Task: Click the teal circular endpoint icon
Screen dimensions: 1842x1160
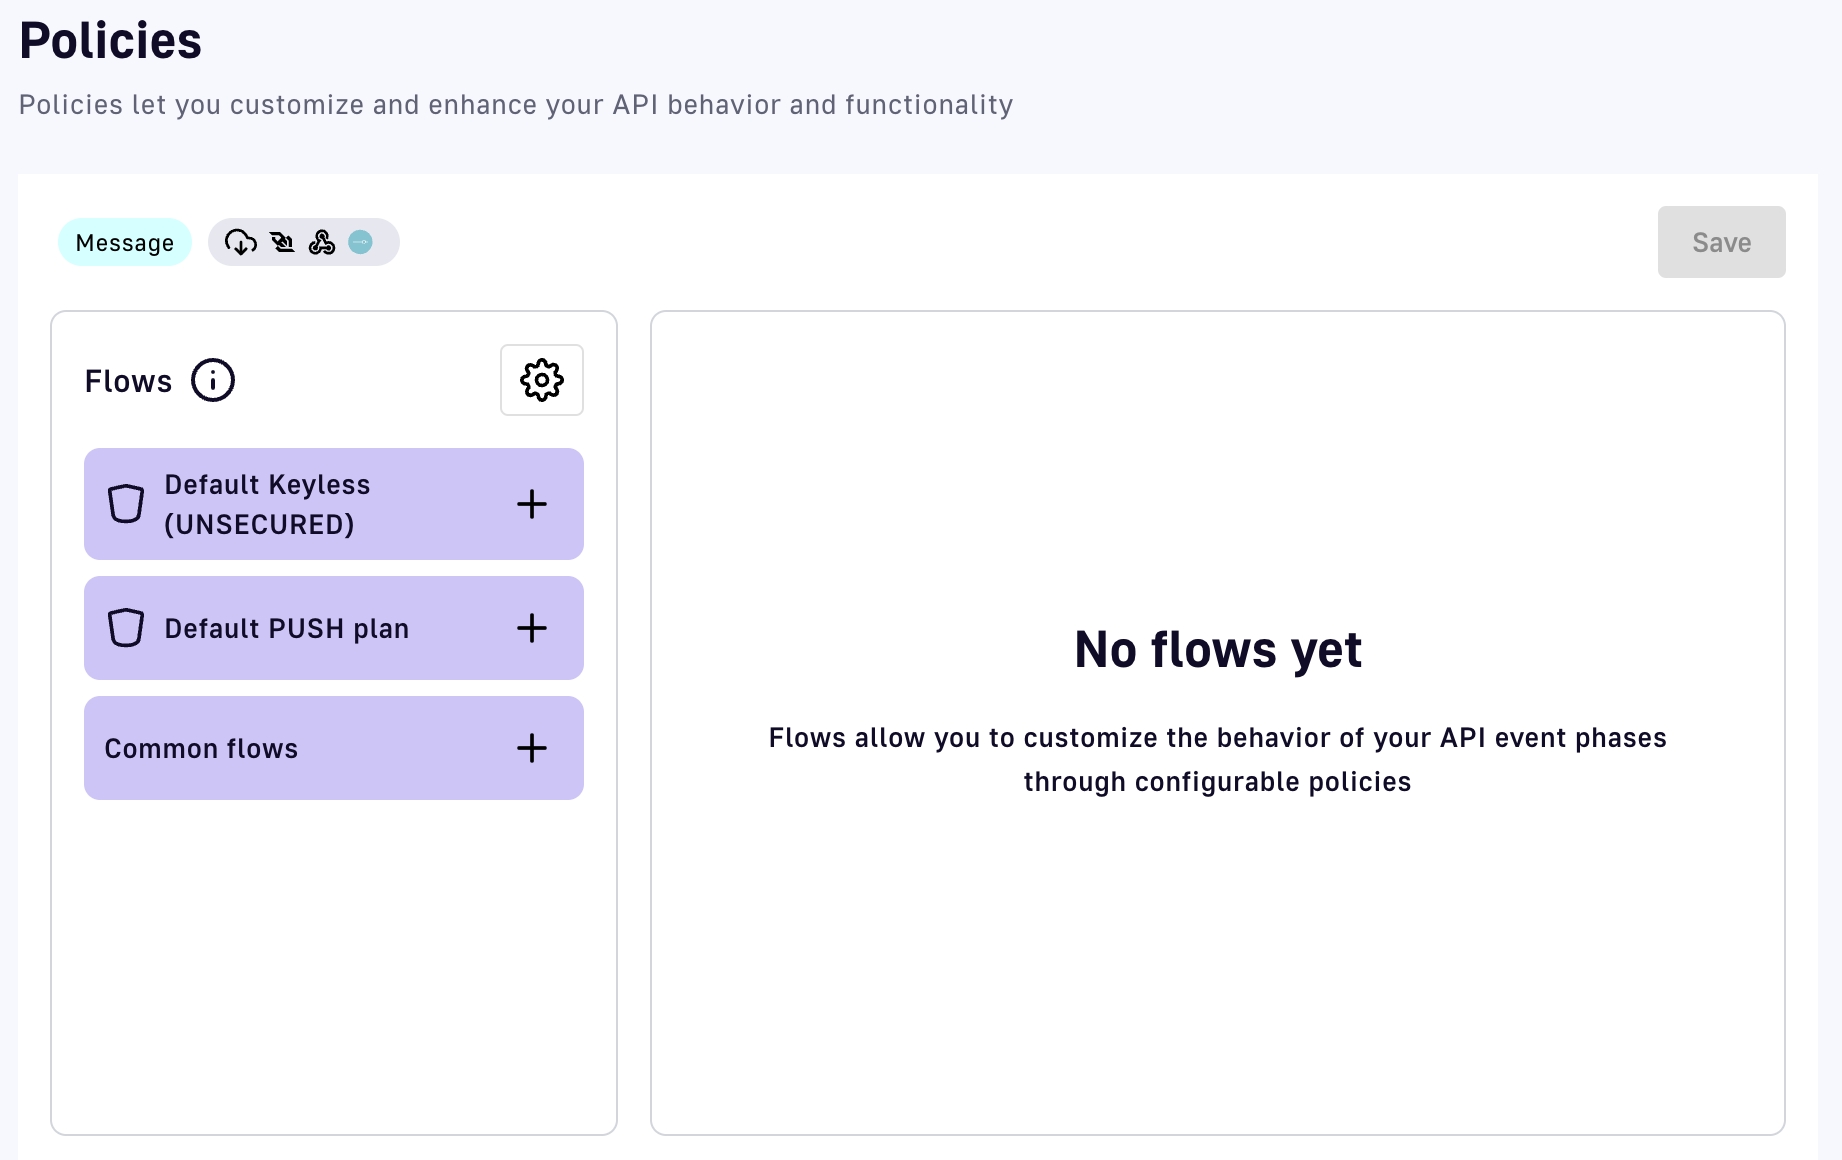Action: click(x=360, y=243)
